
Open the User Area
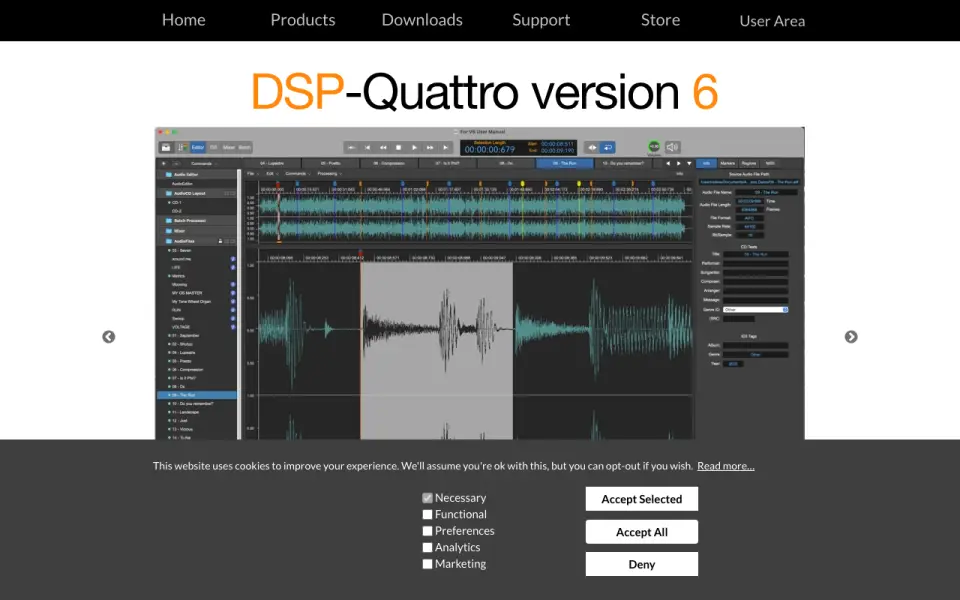(772, 21)
